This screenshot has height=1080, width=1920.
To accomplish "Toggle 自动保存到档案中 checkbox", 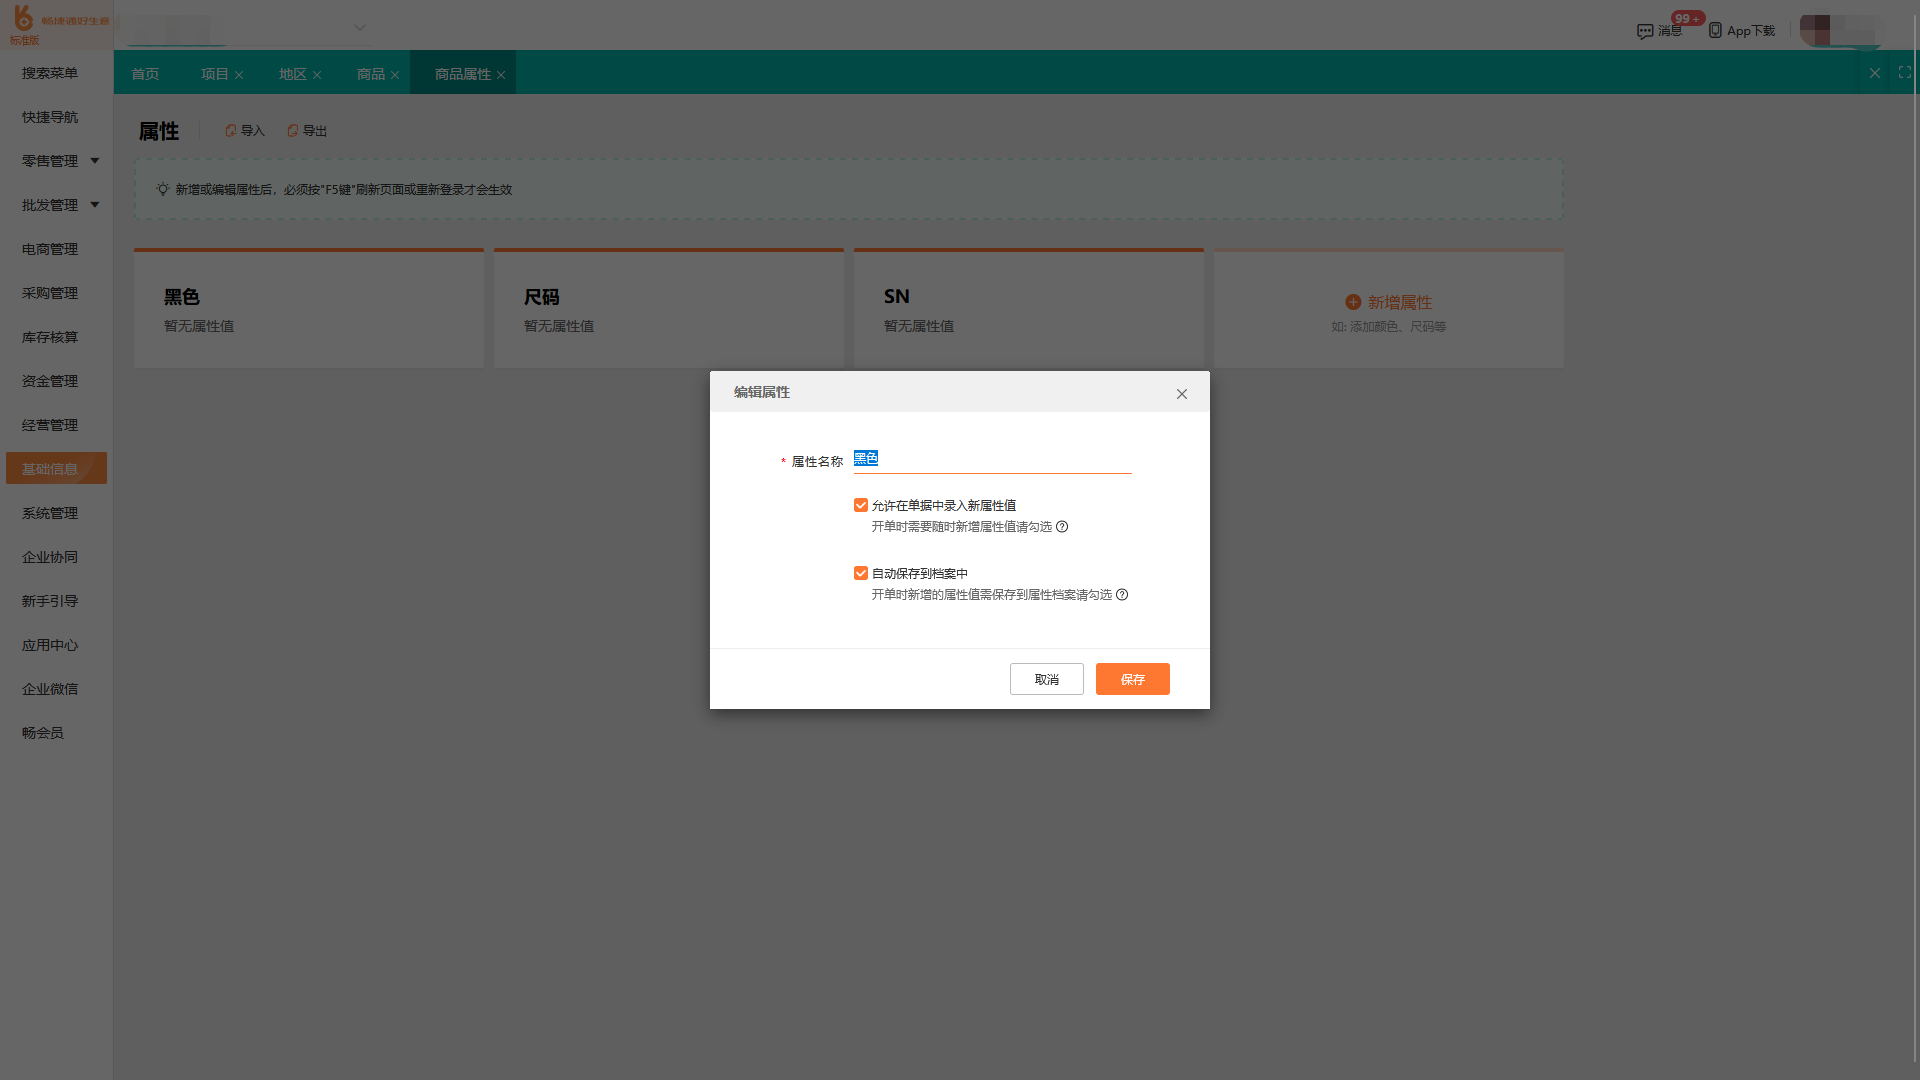I will [860, 572].
